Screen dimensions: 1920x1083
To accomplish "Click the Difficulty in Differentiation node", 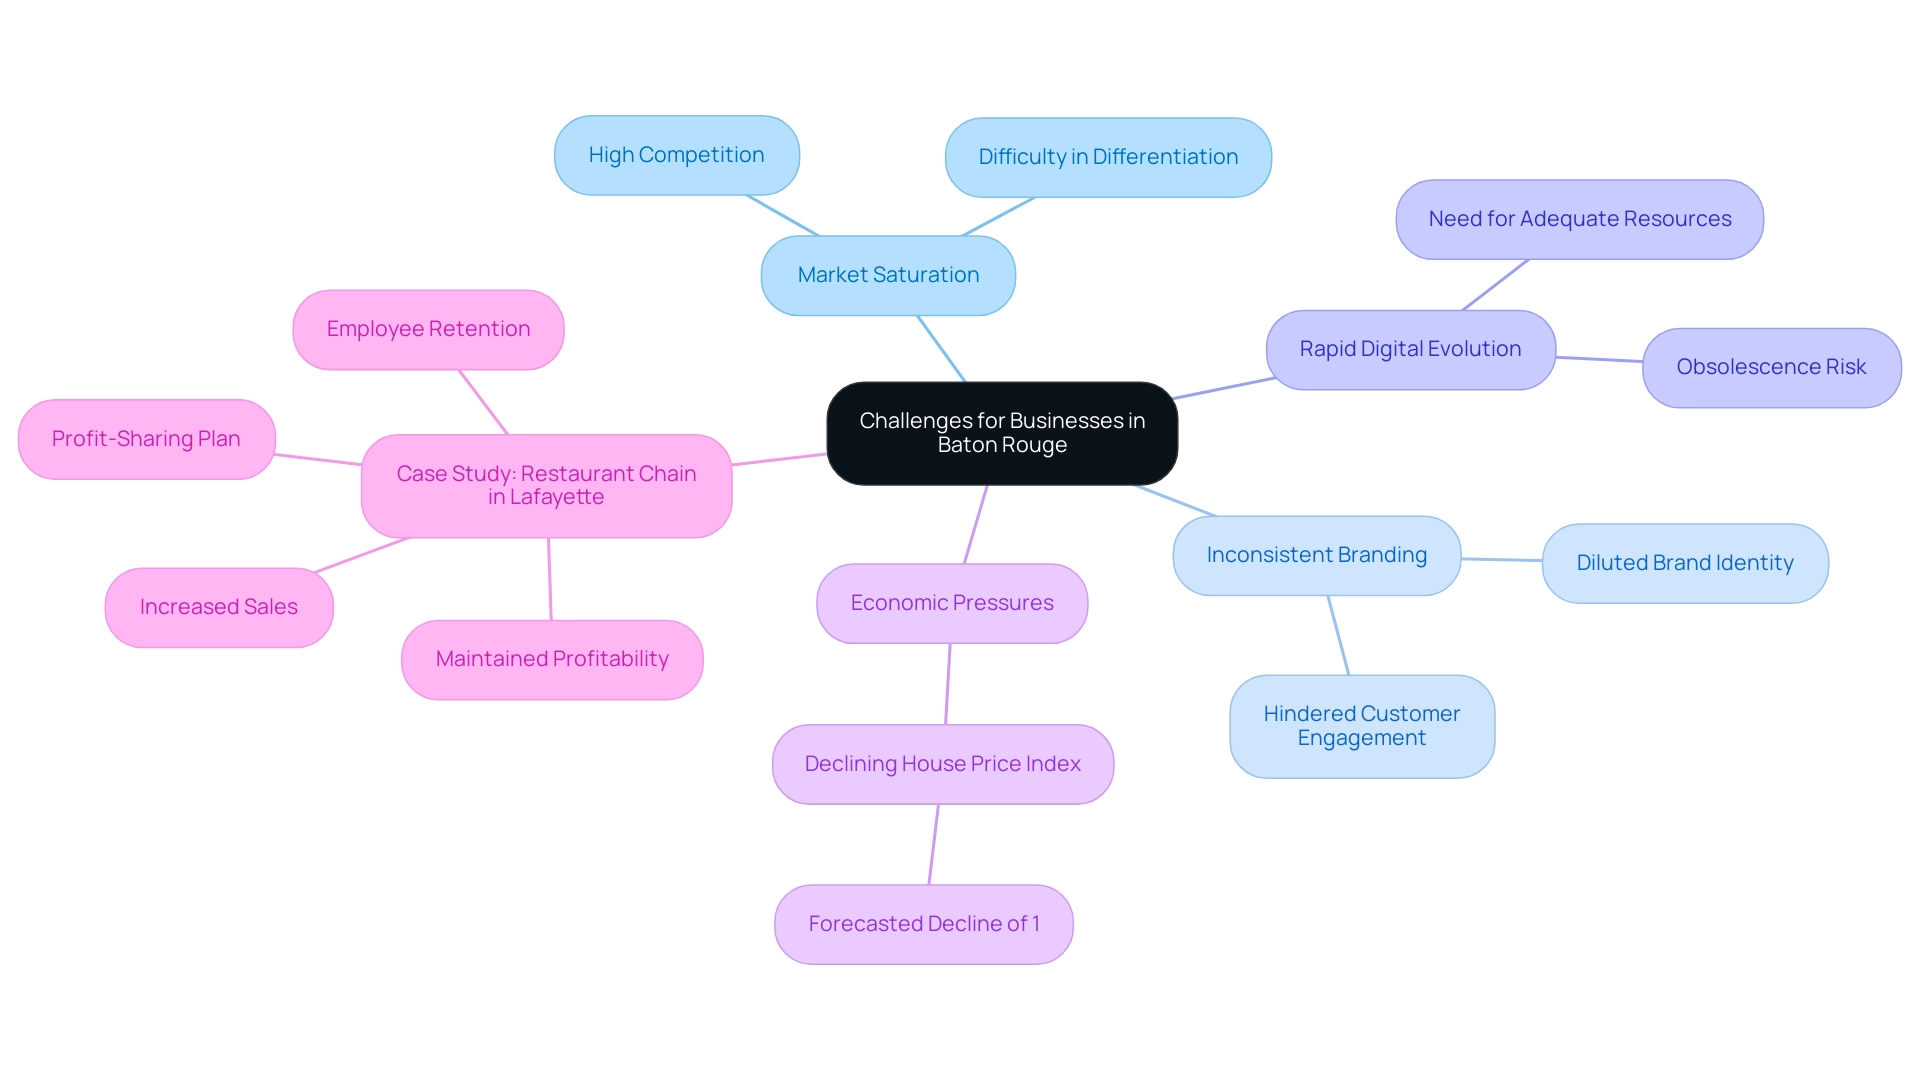I will (x=1106, y=154).
